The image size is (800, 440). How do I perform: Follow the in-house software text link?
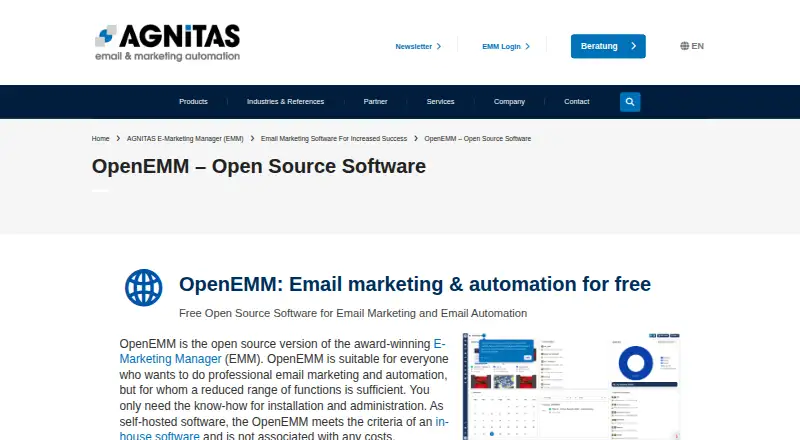(159, 436)
